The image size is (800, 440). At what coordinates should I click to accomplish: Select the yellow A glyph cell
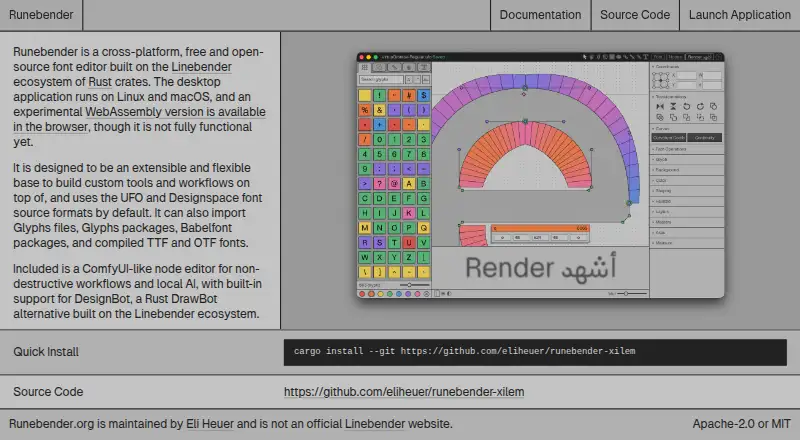tap(409, 183)
